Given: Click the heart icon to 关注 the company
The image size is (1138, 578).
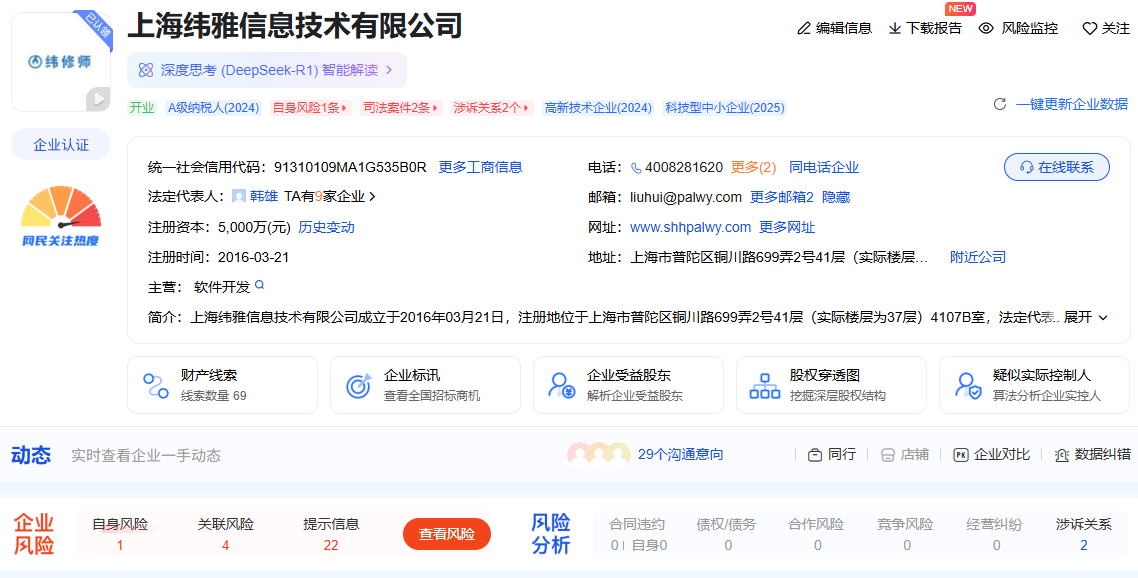Looking at the screenshot, I should [1090, 28].
